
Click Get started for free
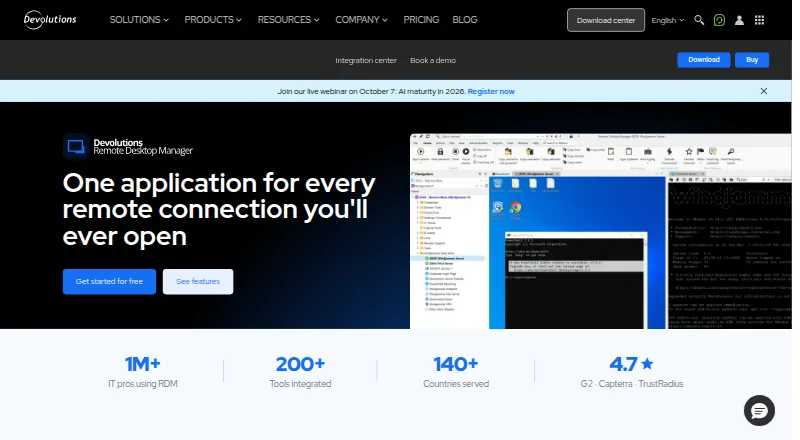tap(109, 281)
